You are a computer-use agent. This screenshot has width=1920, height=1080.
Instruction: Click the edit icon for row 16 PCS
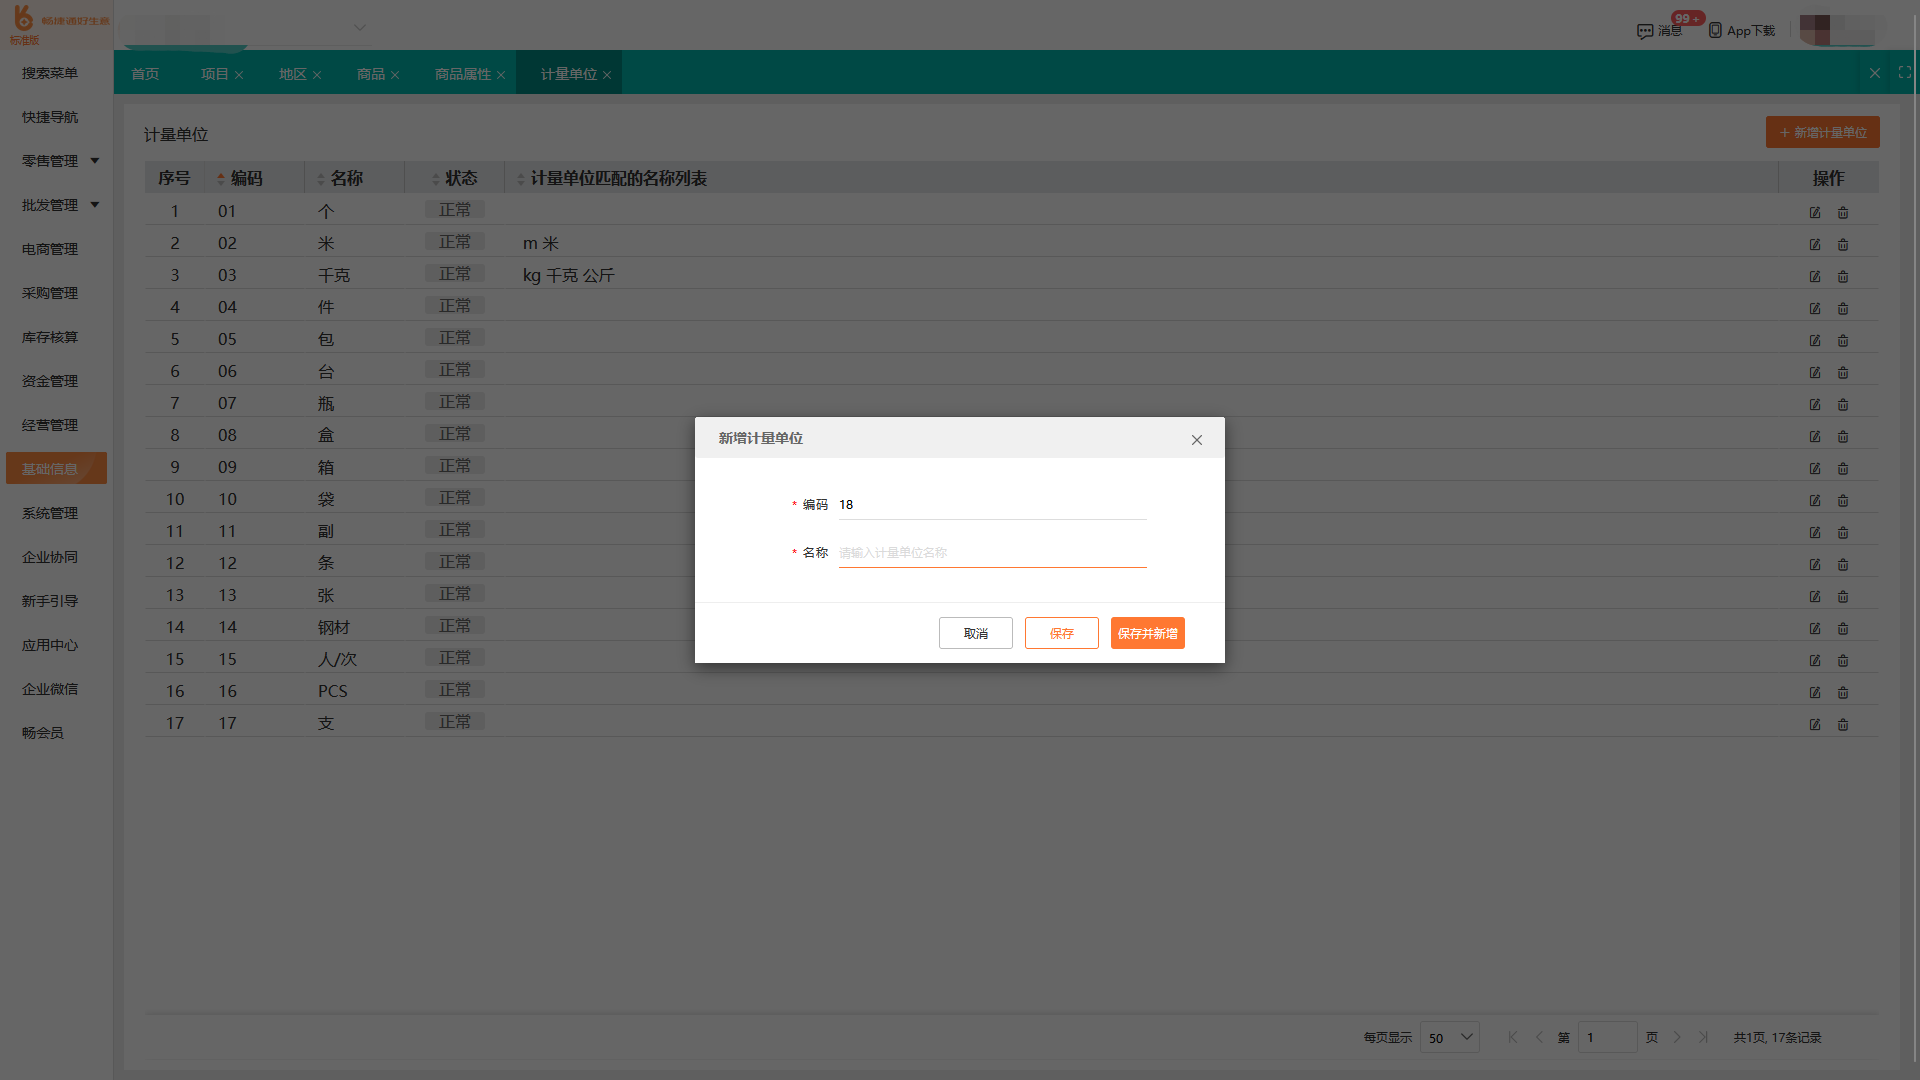(1815, 691)
